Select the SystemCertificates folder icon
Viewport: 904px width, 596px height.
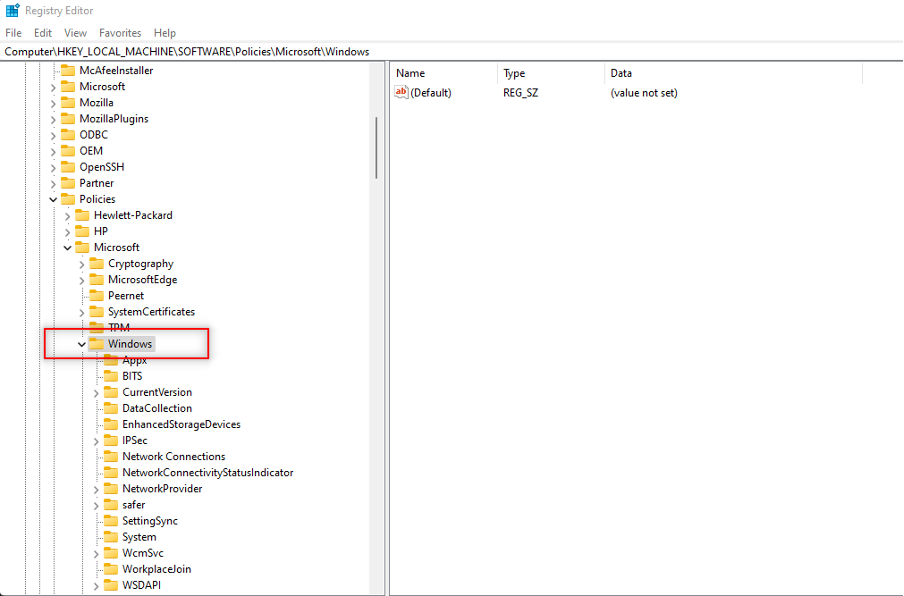click(97, 312)
